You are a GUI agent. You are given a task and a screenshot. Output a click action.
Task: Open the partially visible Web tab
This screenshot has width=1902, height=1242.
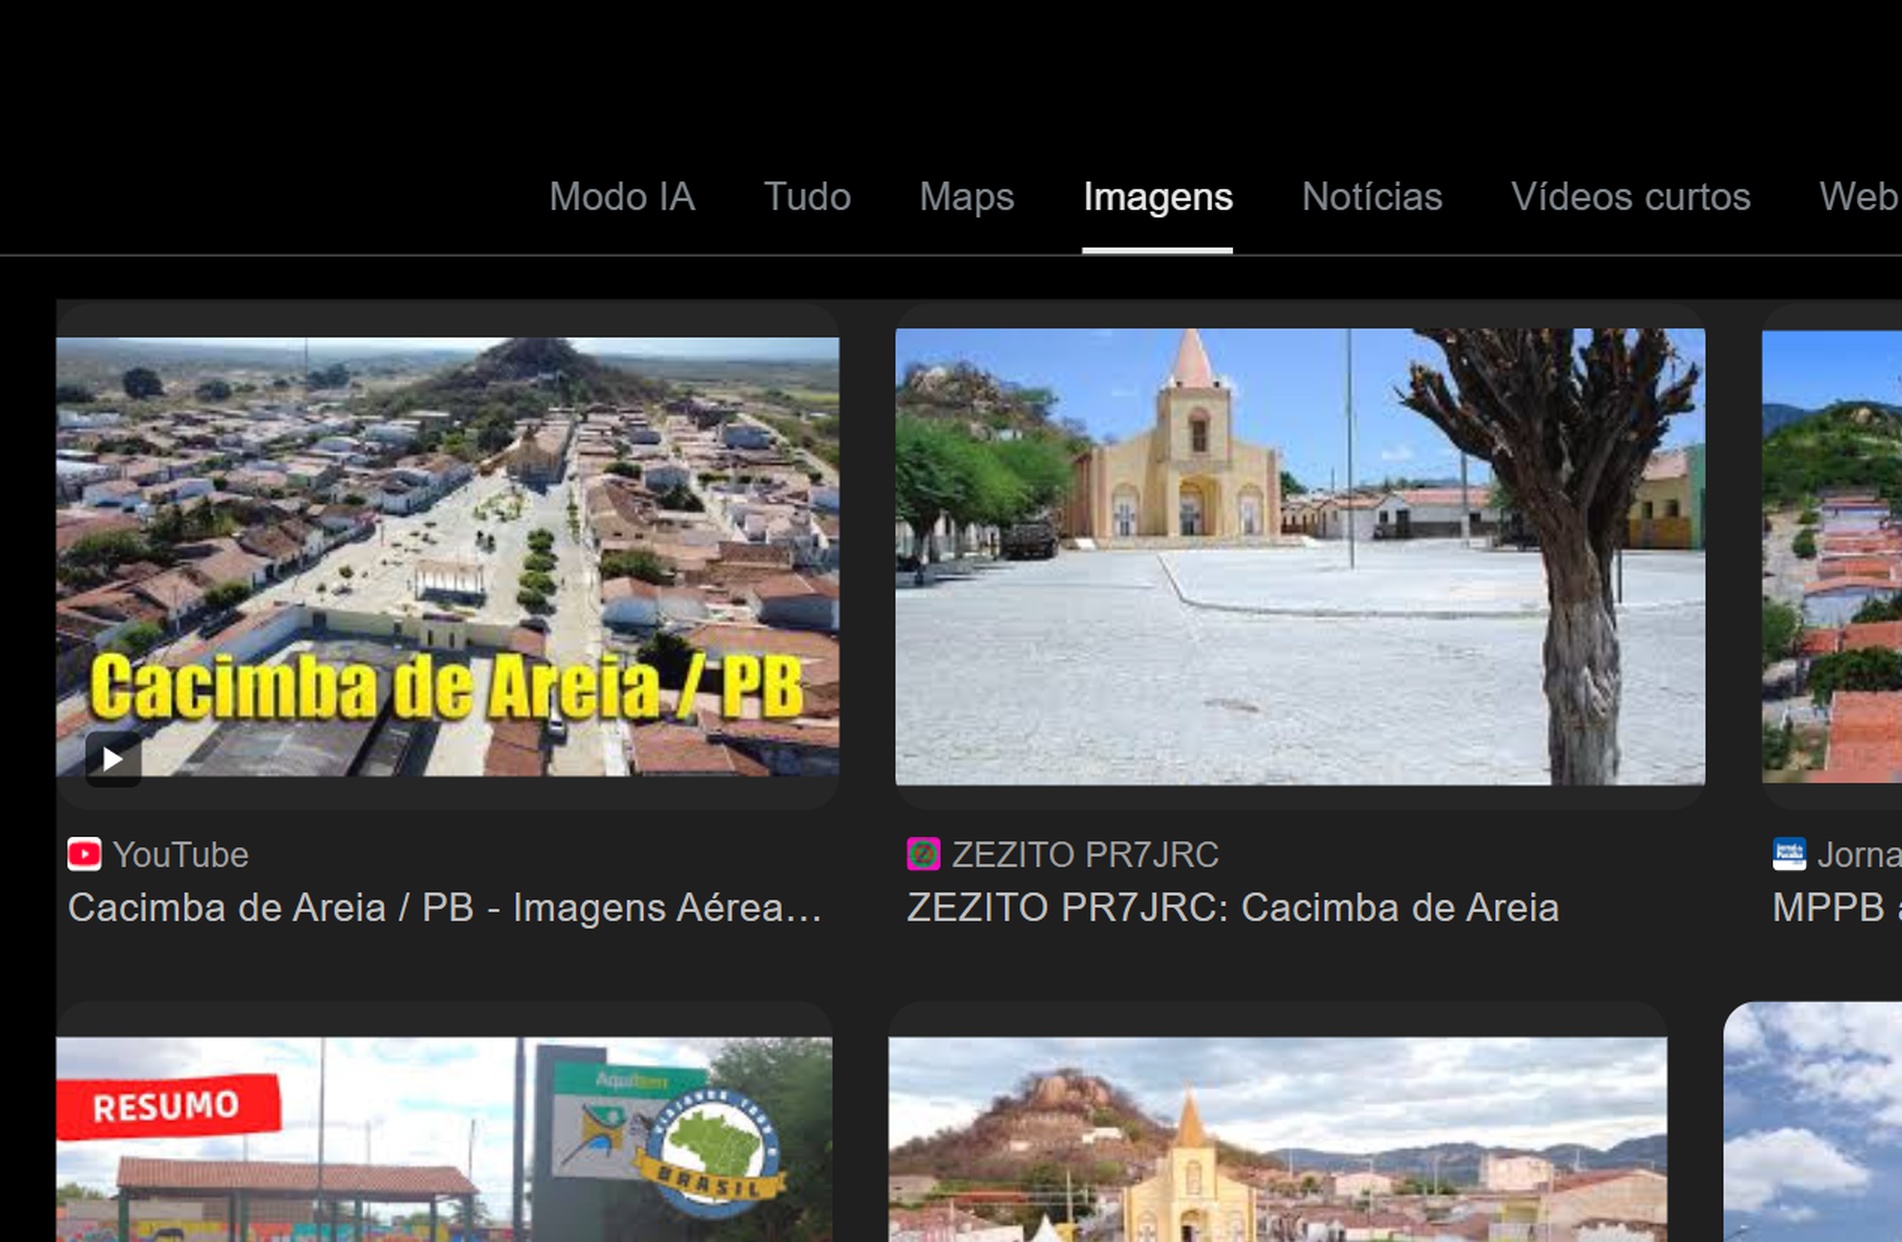pyautogui.click(x=1858, y=197)
